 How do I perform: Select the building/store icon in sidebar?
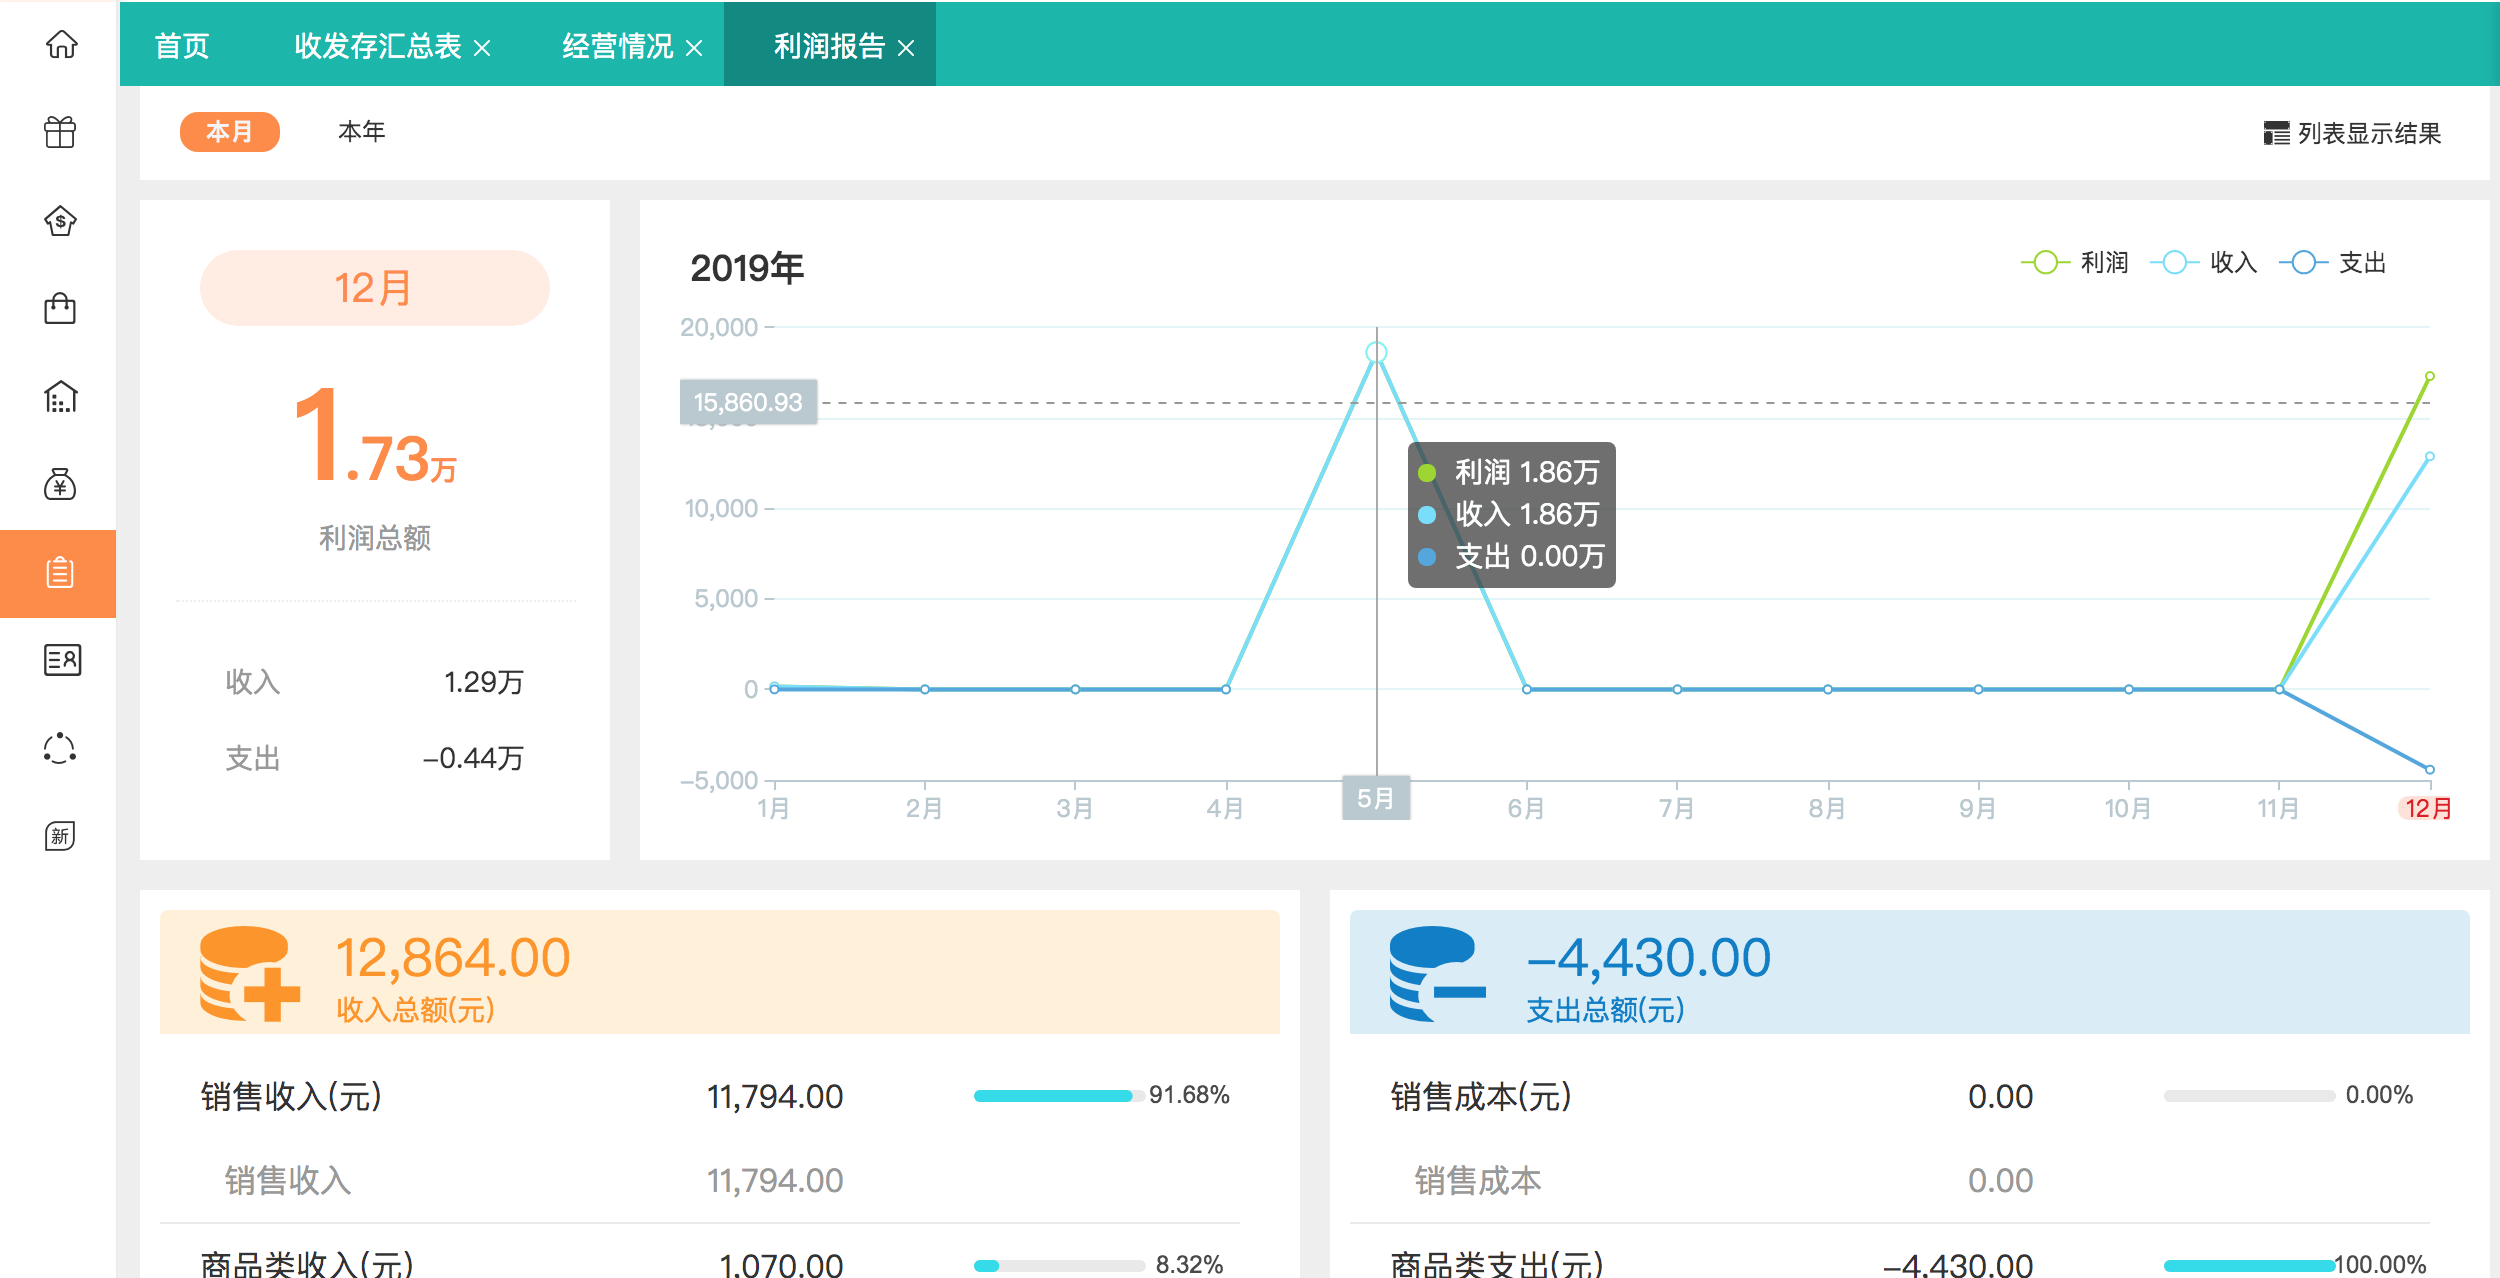point(60,396)
